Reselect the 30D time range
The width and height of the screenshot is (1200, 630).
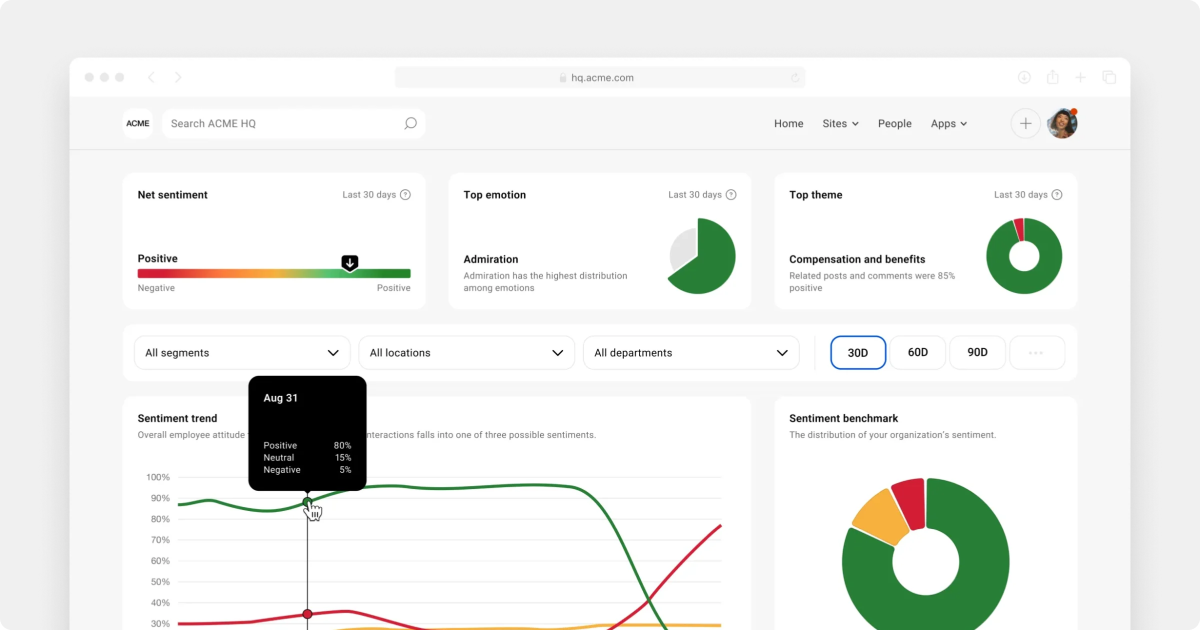pyautogui.click(x=858, y=352)
